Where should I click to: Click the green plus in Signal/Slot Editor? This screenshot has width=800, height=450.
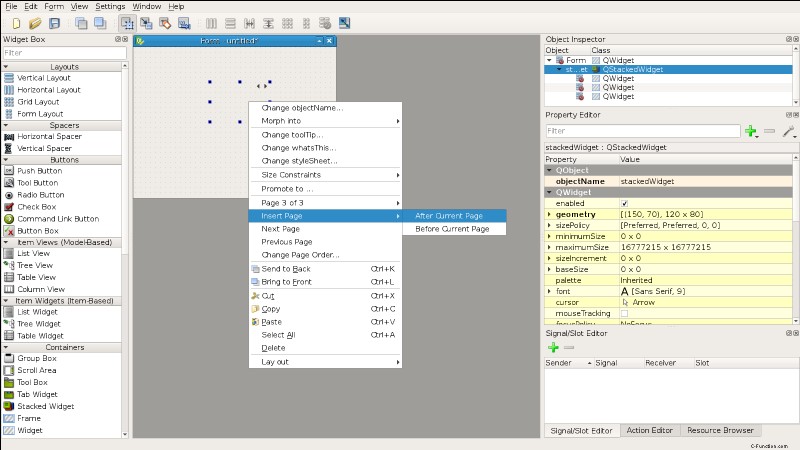(x=552, y=347)
